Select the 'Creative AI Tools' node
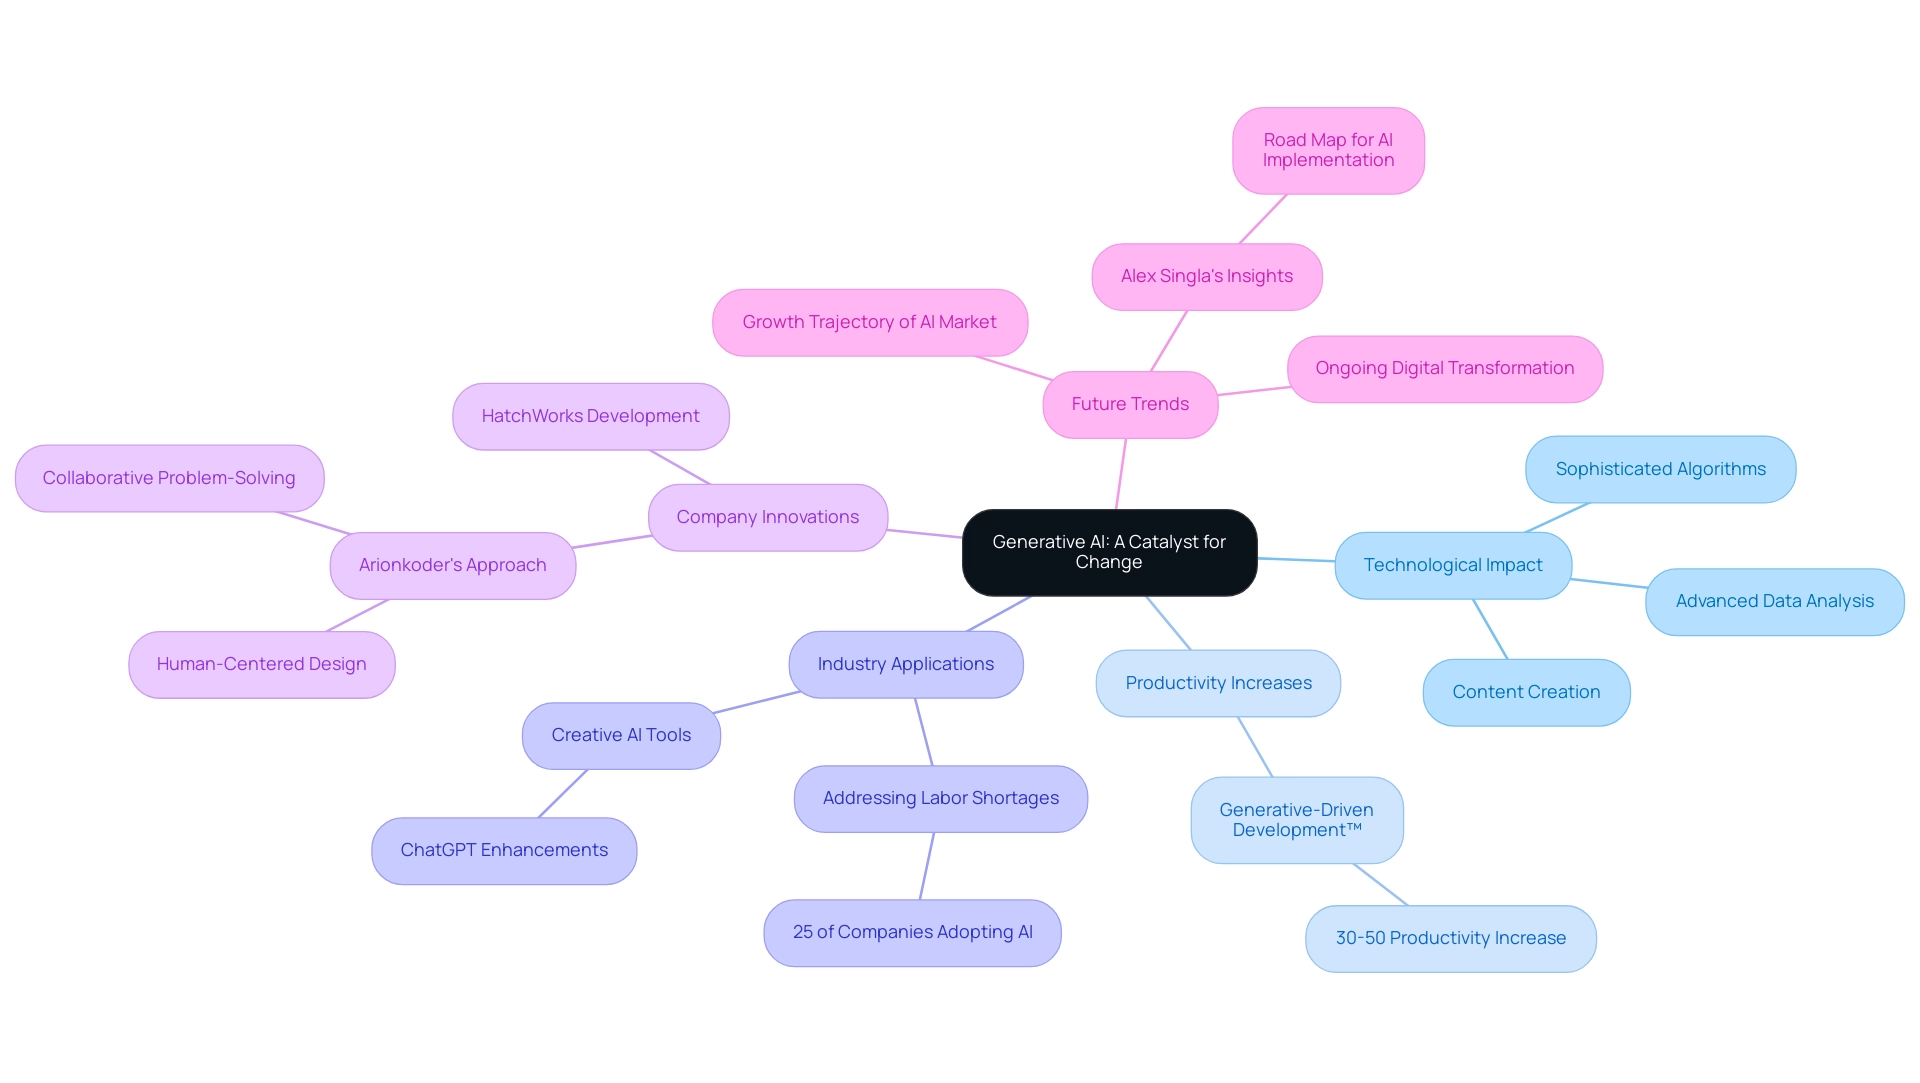The width and height of the screenshot is (1920, 1083). [x=621, y=735]
